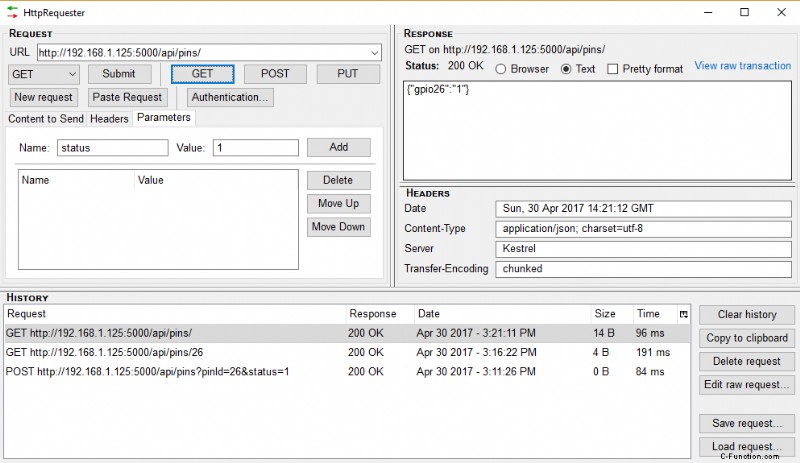Expand the URL dropdown arrow
The width and height of the screenshot is (800, 463).
tap(374, 52)
